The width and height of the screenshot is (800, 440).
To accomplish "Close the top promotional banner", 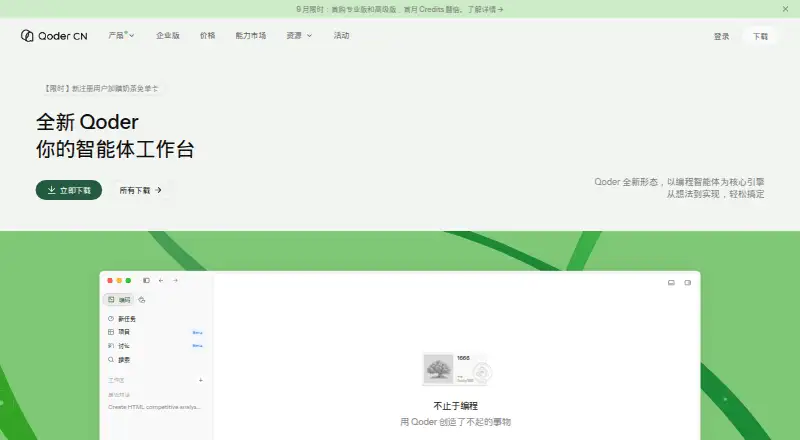I will tap(785, 9).
